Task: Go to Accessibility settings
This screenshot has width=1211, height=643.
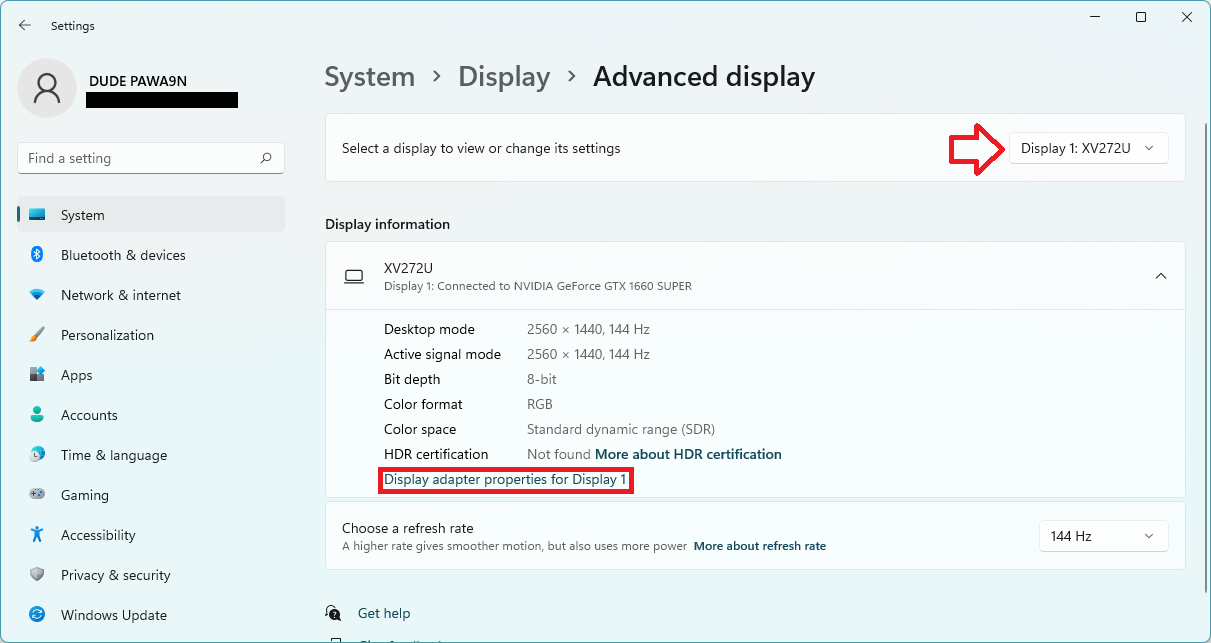Action: [x=97, y=535]
